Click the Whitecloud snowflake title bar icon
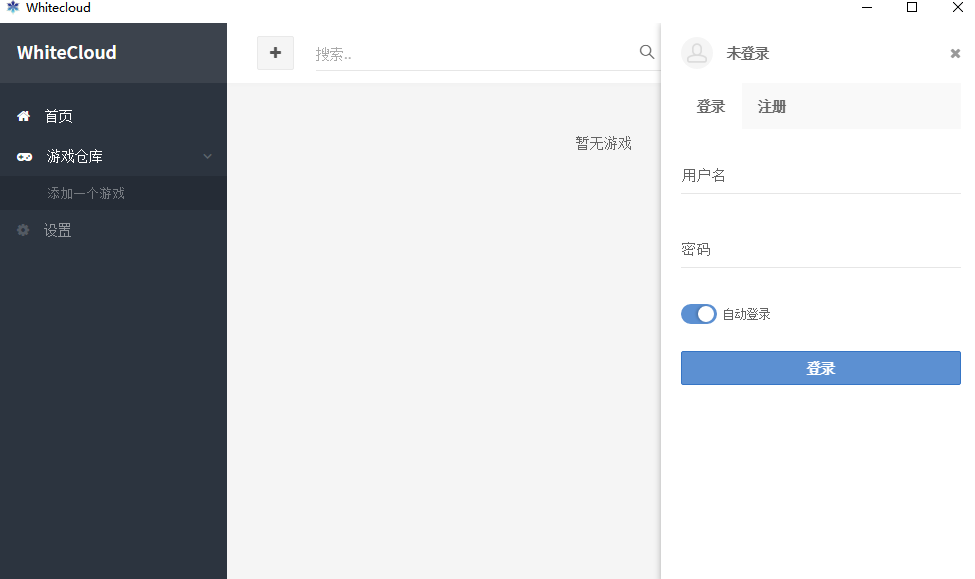 [x=13, y=8]
